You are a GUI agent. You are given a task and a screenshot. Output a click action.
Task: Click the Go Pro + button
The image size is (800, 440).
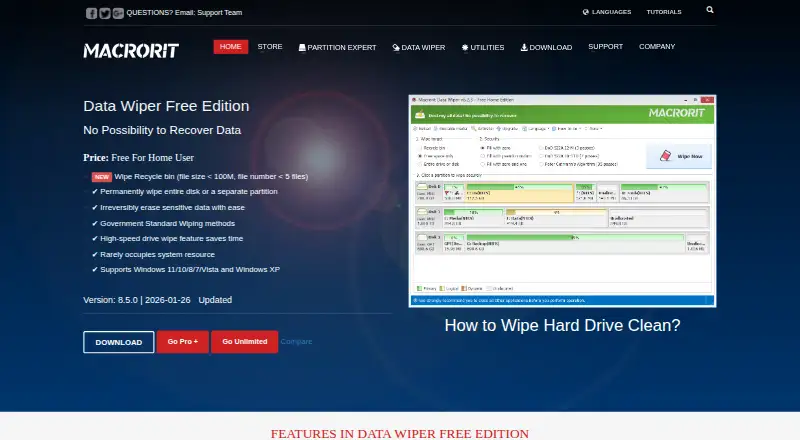[183, 341]
